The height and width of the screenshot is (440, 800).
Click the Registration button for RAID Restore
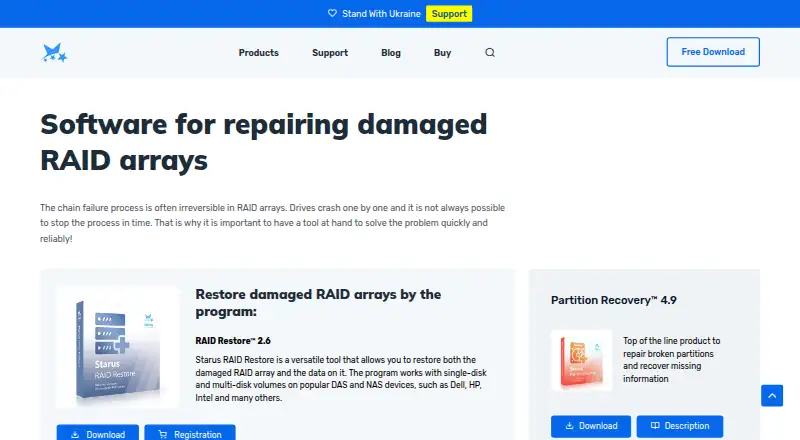[x=190, y=433]
